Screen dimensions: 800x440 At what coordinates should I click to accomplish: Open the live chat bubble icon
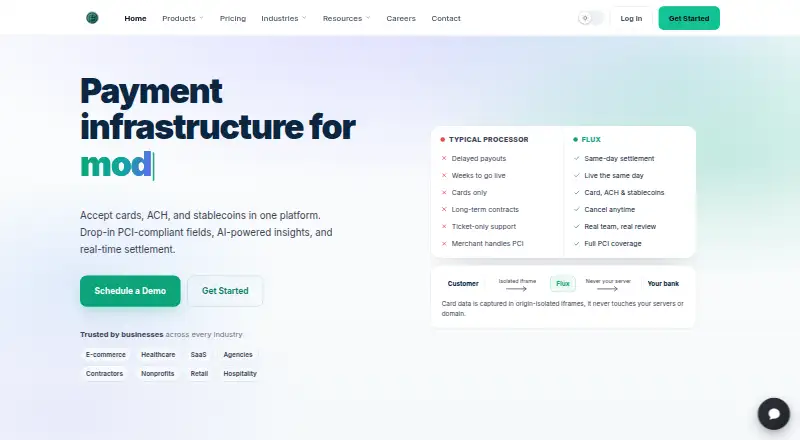click(773, 413)
